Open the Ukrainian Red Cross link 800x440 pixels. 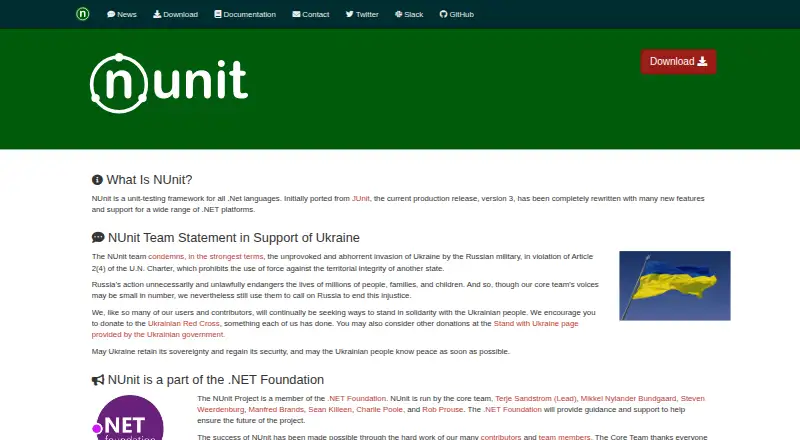point(184,324)
